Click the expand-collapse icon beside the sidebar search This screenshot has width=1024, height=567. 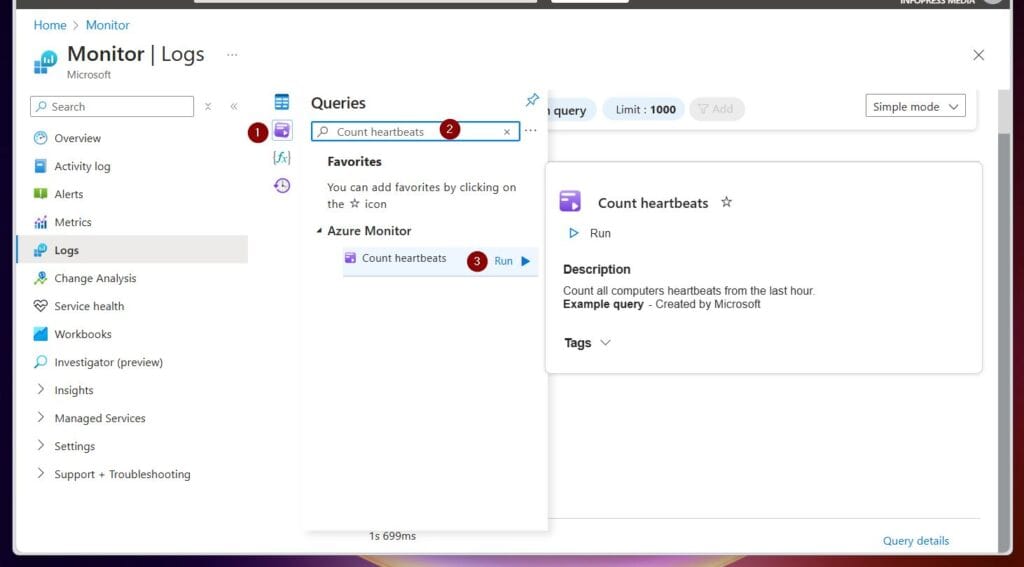coord(208,106)
